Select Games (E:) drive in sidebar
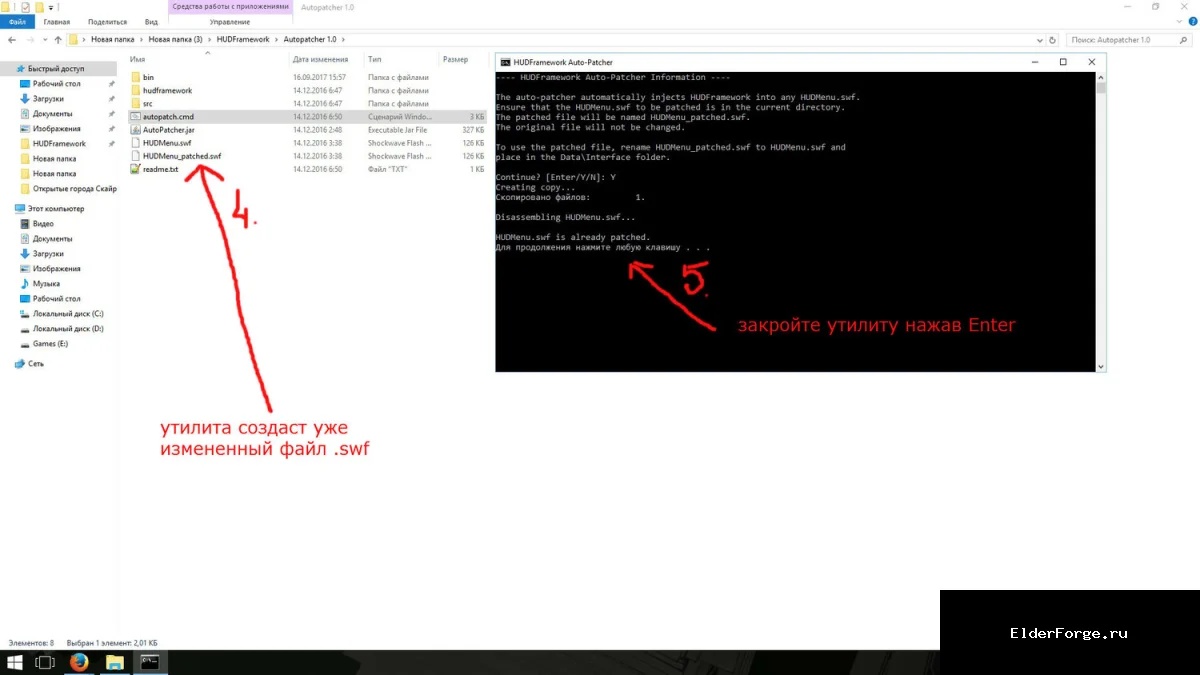Viewport: 1200px width, 675px height. [x=51, y=343]
